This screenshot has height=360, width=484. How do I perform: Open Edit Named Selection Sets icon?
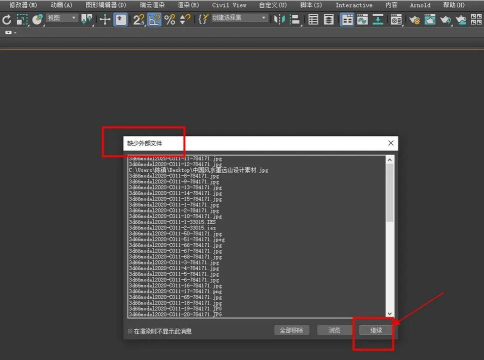(203, 20)
